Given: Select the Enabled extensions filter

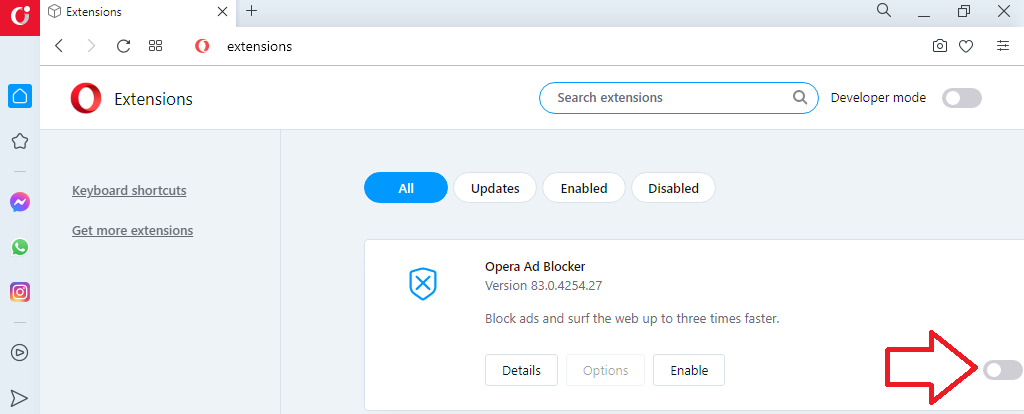Looking at the screenshot, I should coord(584,188).
